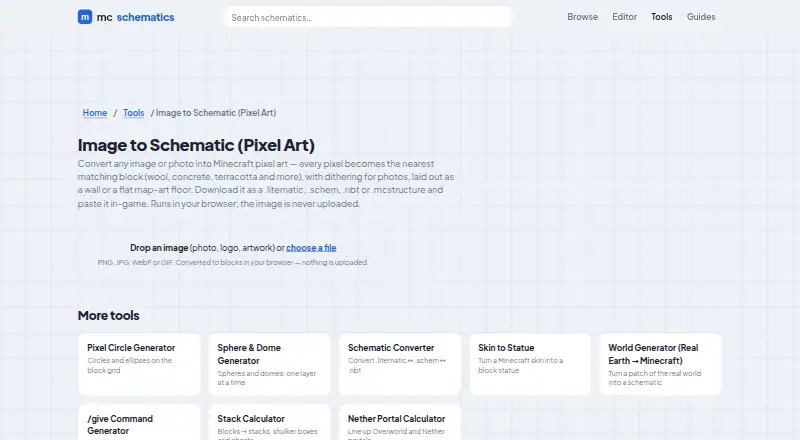Open the Skin to Statue card
This screenshot has width=800, height=440.
click(x=530, y=364)
